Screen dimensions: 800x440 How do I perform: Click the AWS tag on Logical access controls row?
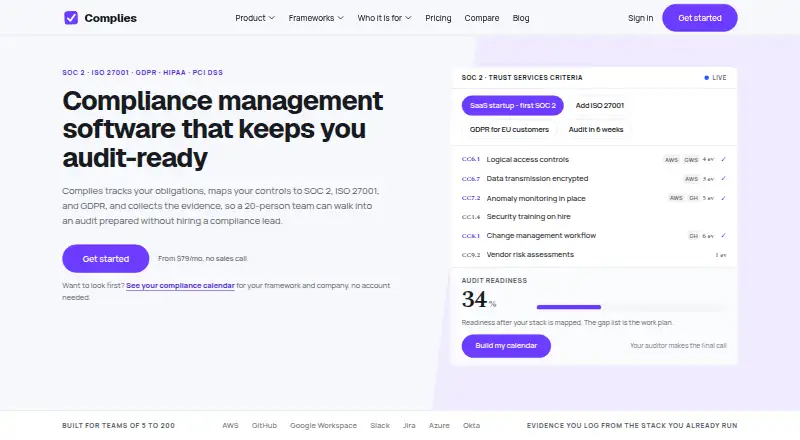(671, 160)
